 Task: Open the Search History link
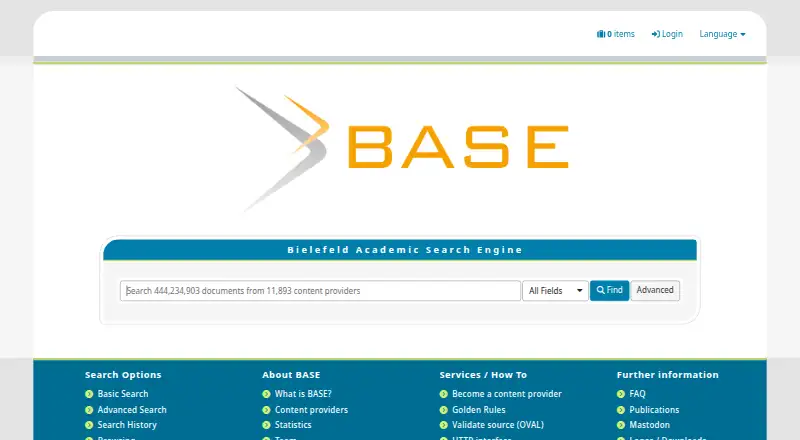(x=127, y=425)
